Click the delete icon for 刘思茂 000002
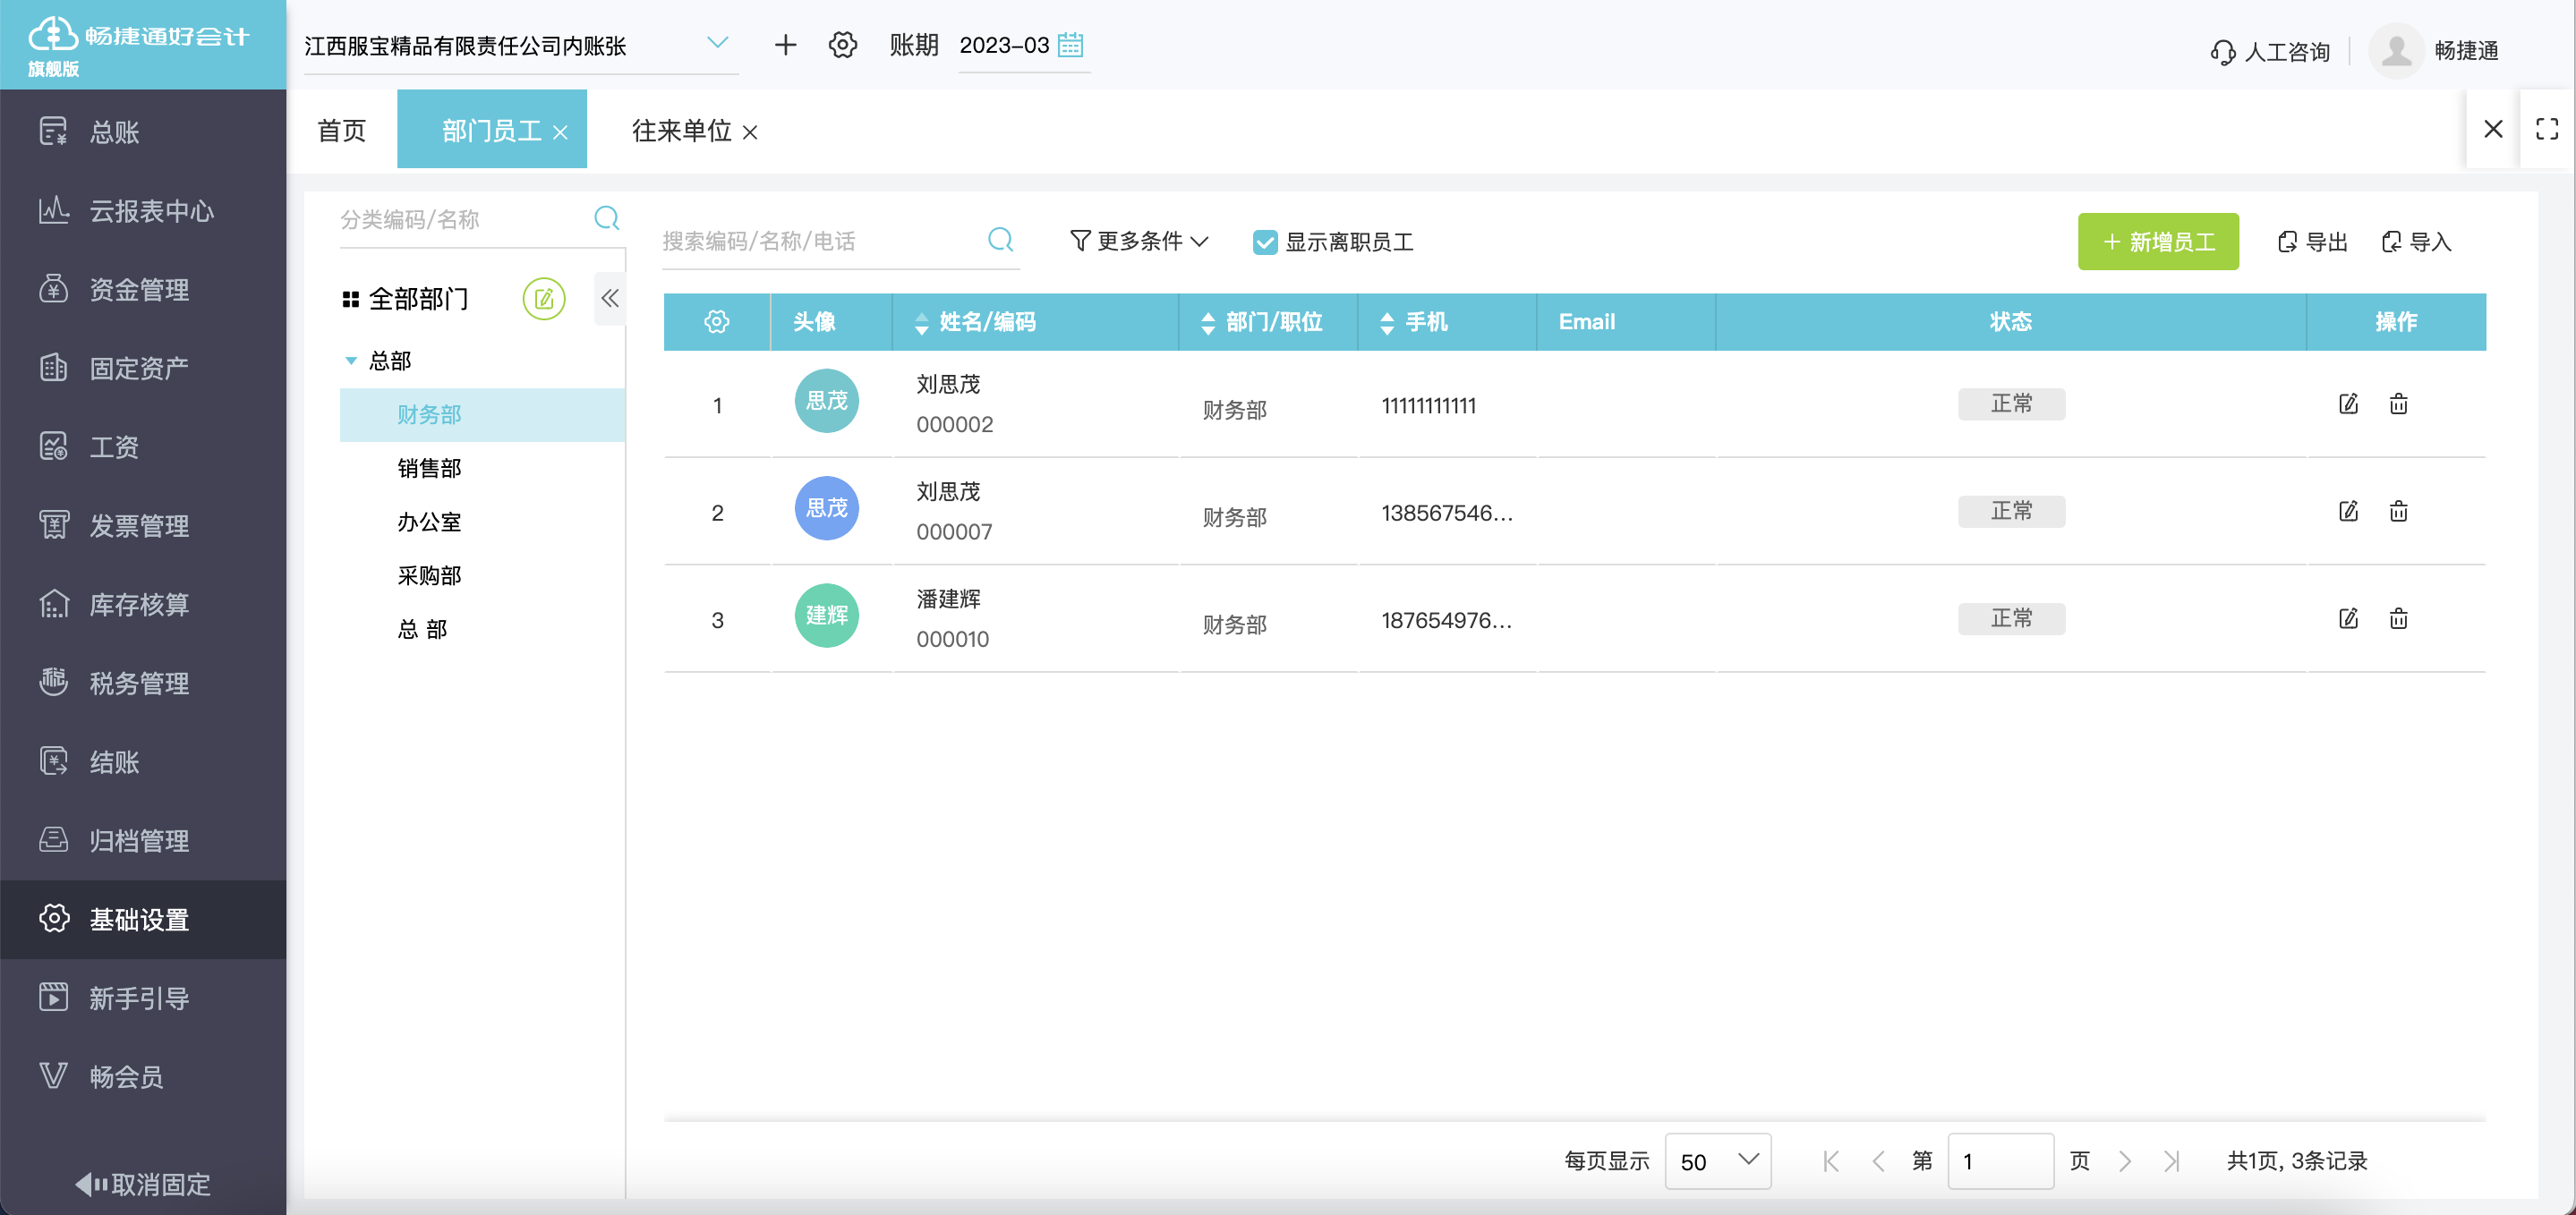 pyautogui.click(x=2401, y=403)
